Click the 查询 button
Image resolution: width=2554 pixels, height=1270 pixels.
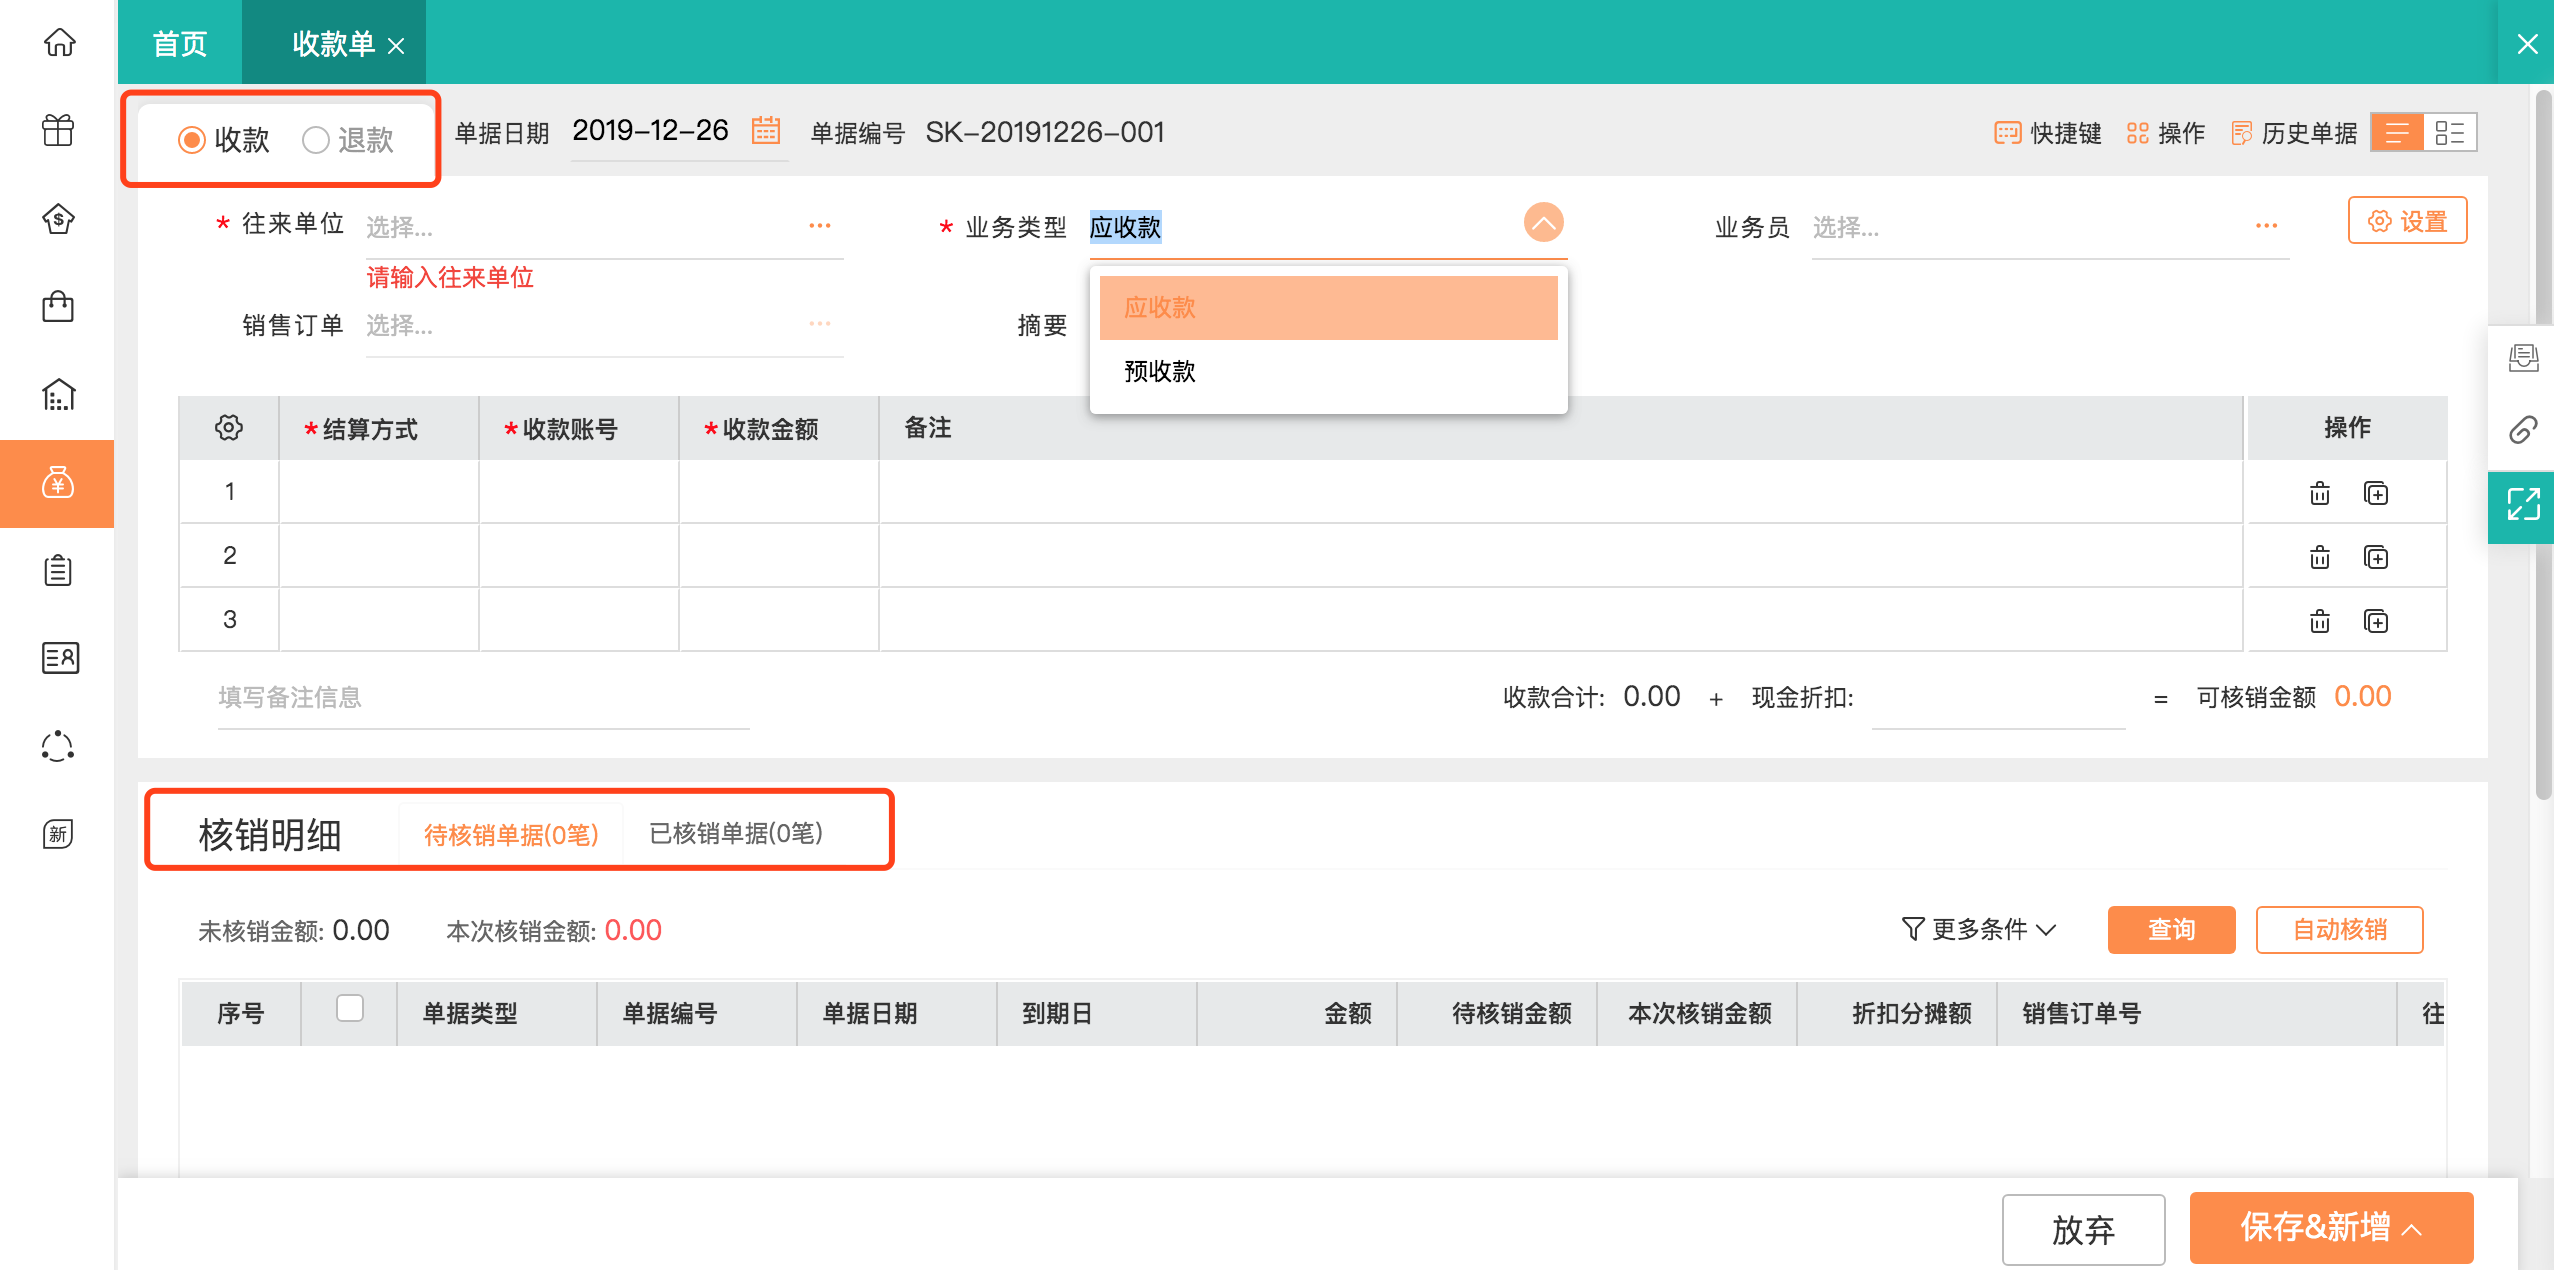click(2168, 931)
